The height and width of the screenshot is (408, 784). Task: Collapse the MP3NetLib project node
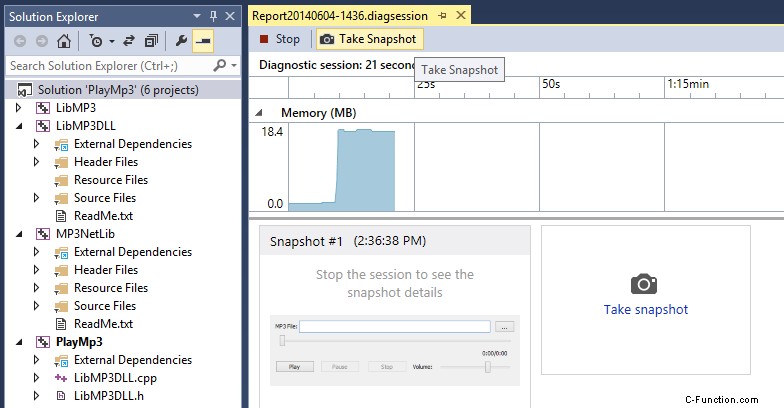(20, 233)
